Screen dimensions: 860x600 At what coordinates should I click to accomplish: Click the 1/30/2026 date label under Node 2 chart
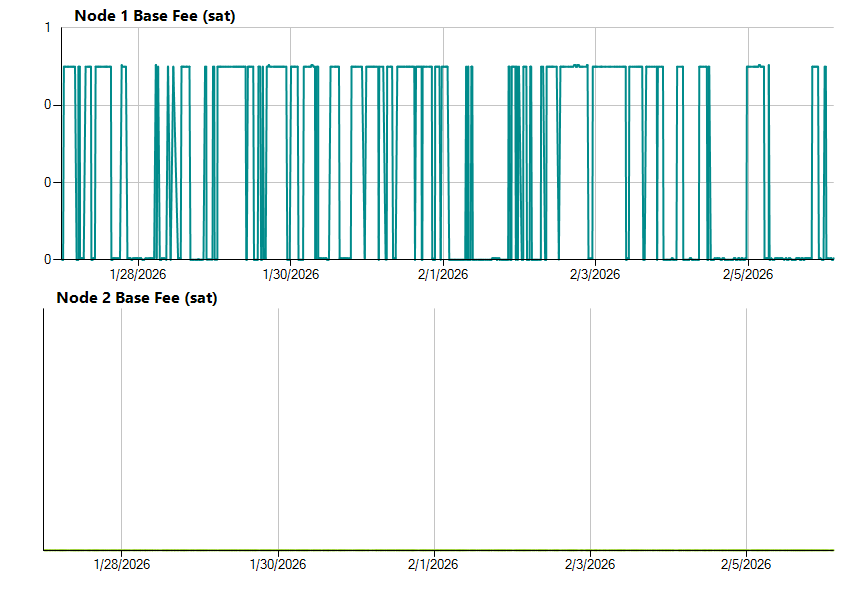278,565
